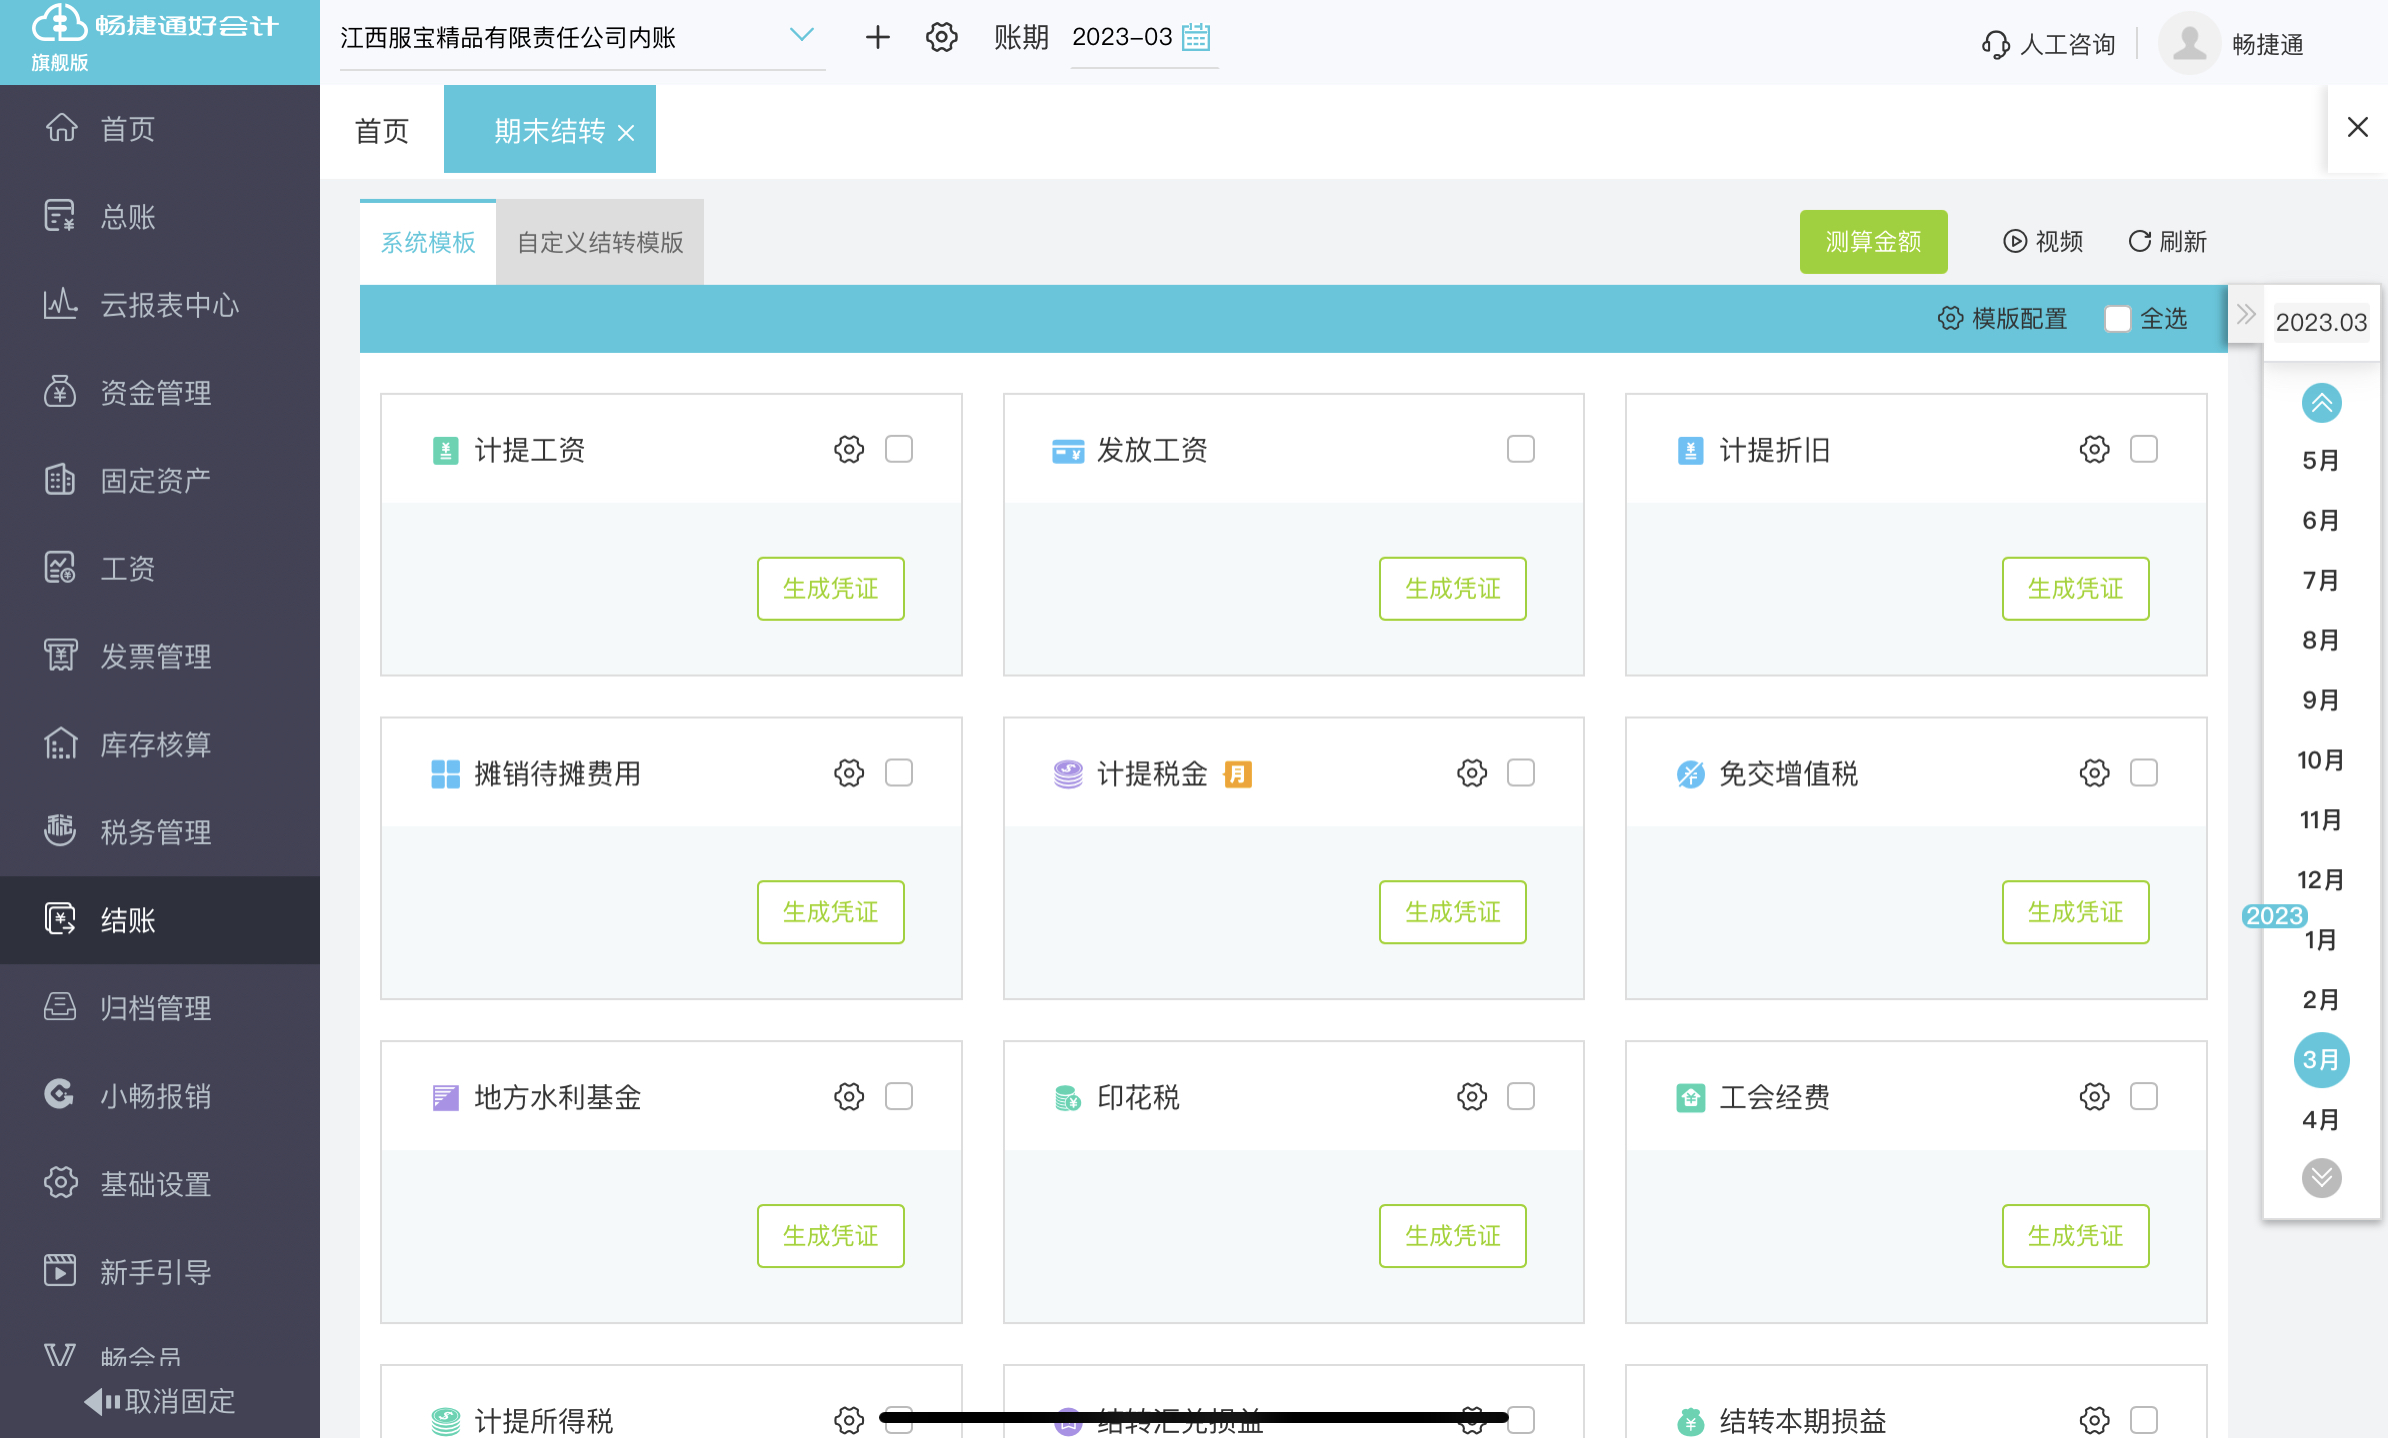Switch to 自定义结转模板 tab
Image resolution: width=2388 pixels, height=1438 pixels.
coord(600,242)
